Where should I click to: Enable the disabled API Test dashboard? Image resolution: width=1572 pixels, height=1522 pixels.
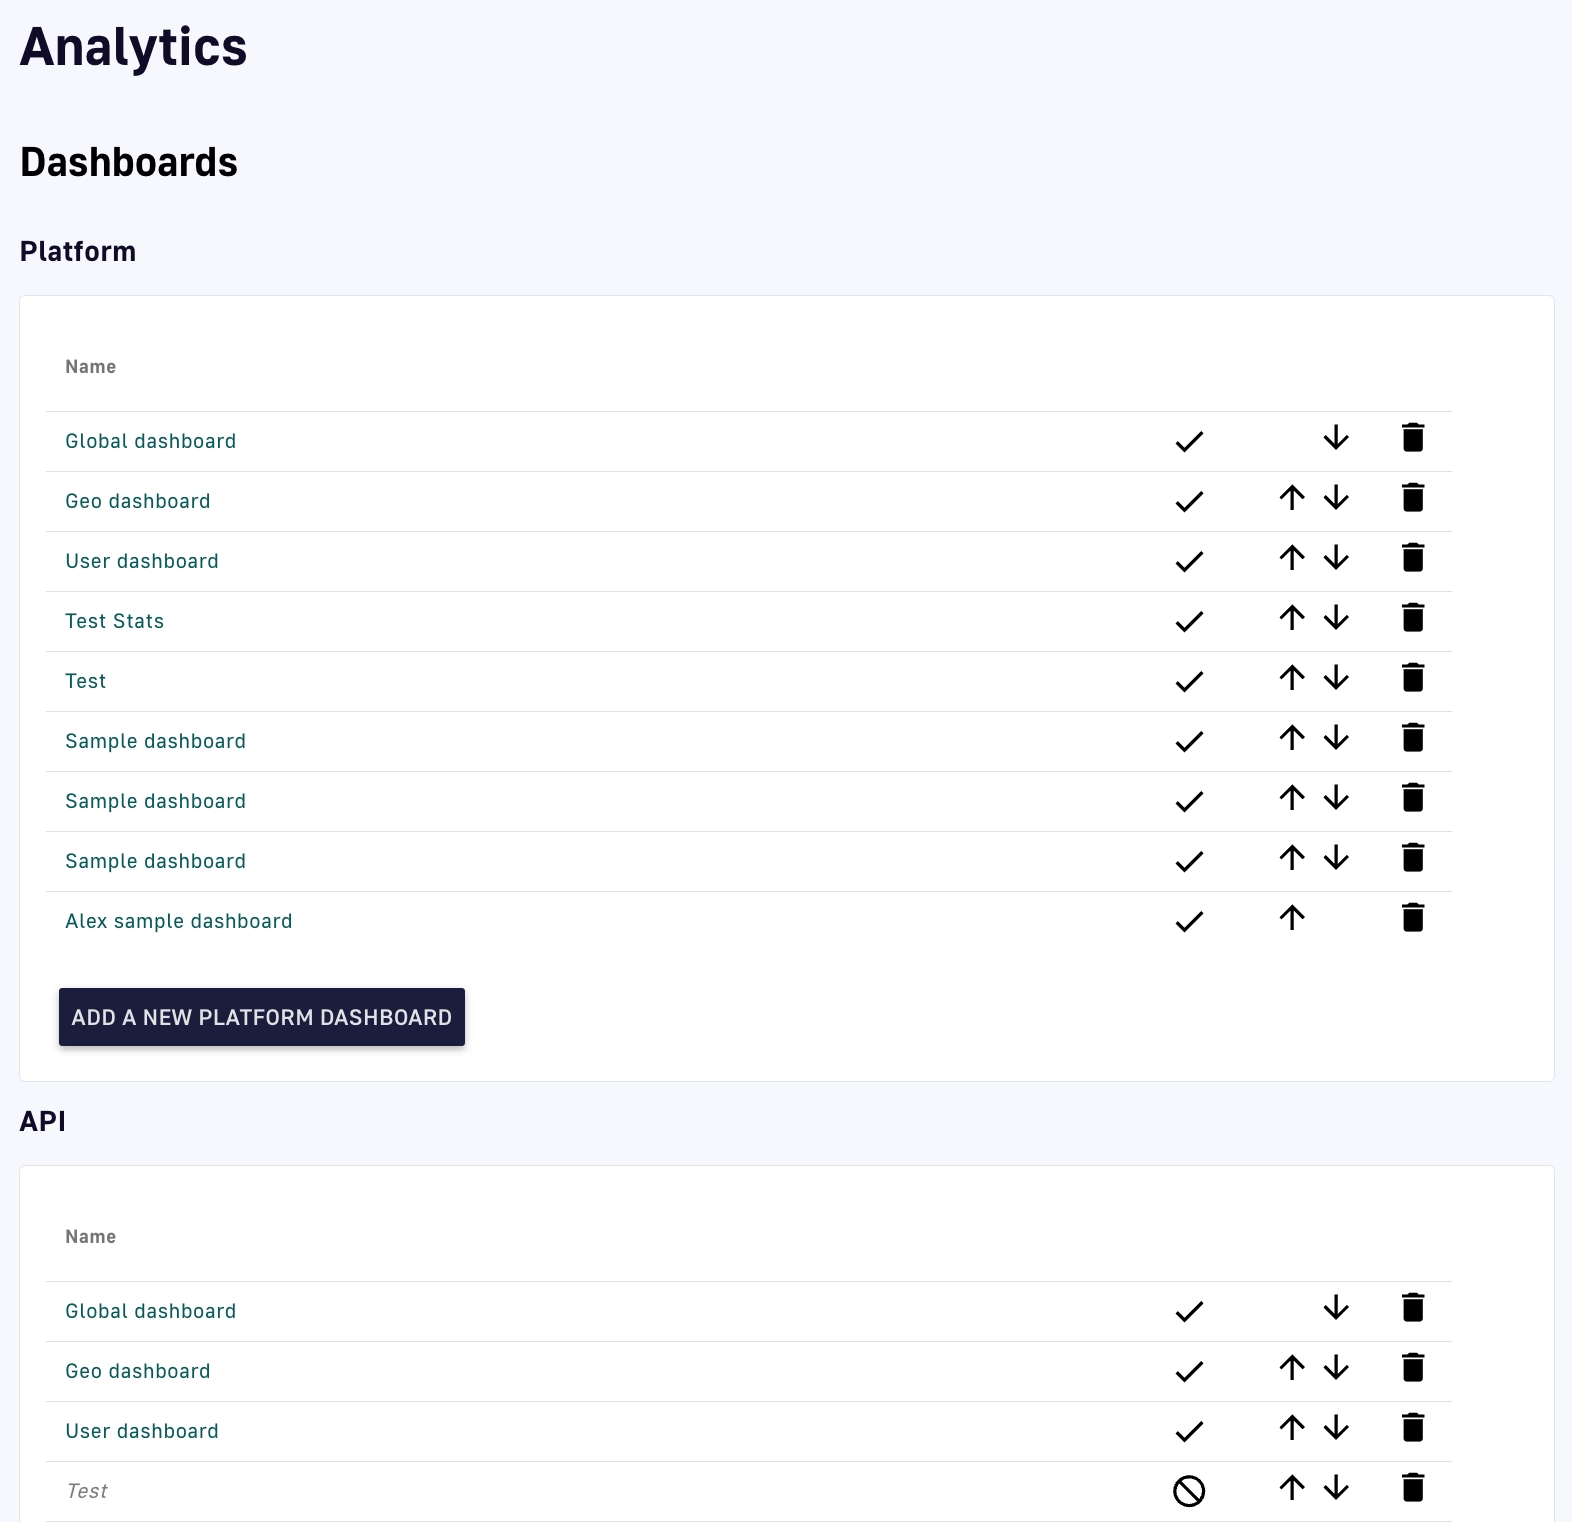click(x=1189, y=1491)
